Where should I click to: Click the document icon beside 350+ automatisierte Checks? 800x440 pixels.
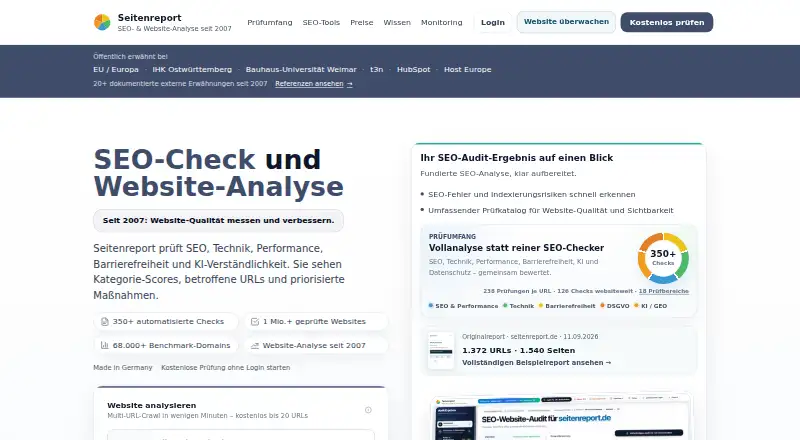105,322
